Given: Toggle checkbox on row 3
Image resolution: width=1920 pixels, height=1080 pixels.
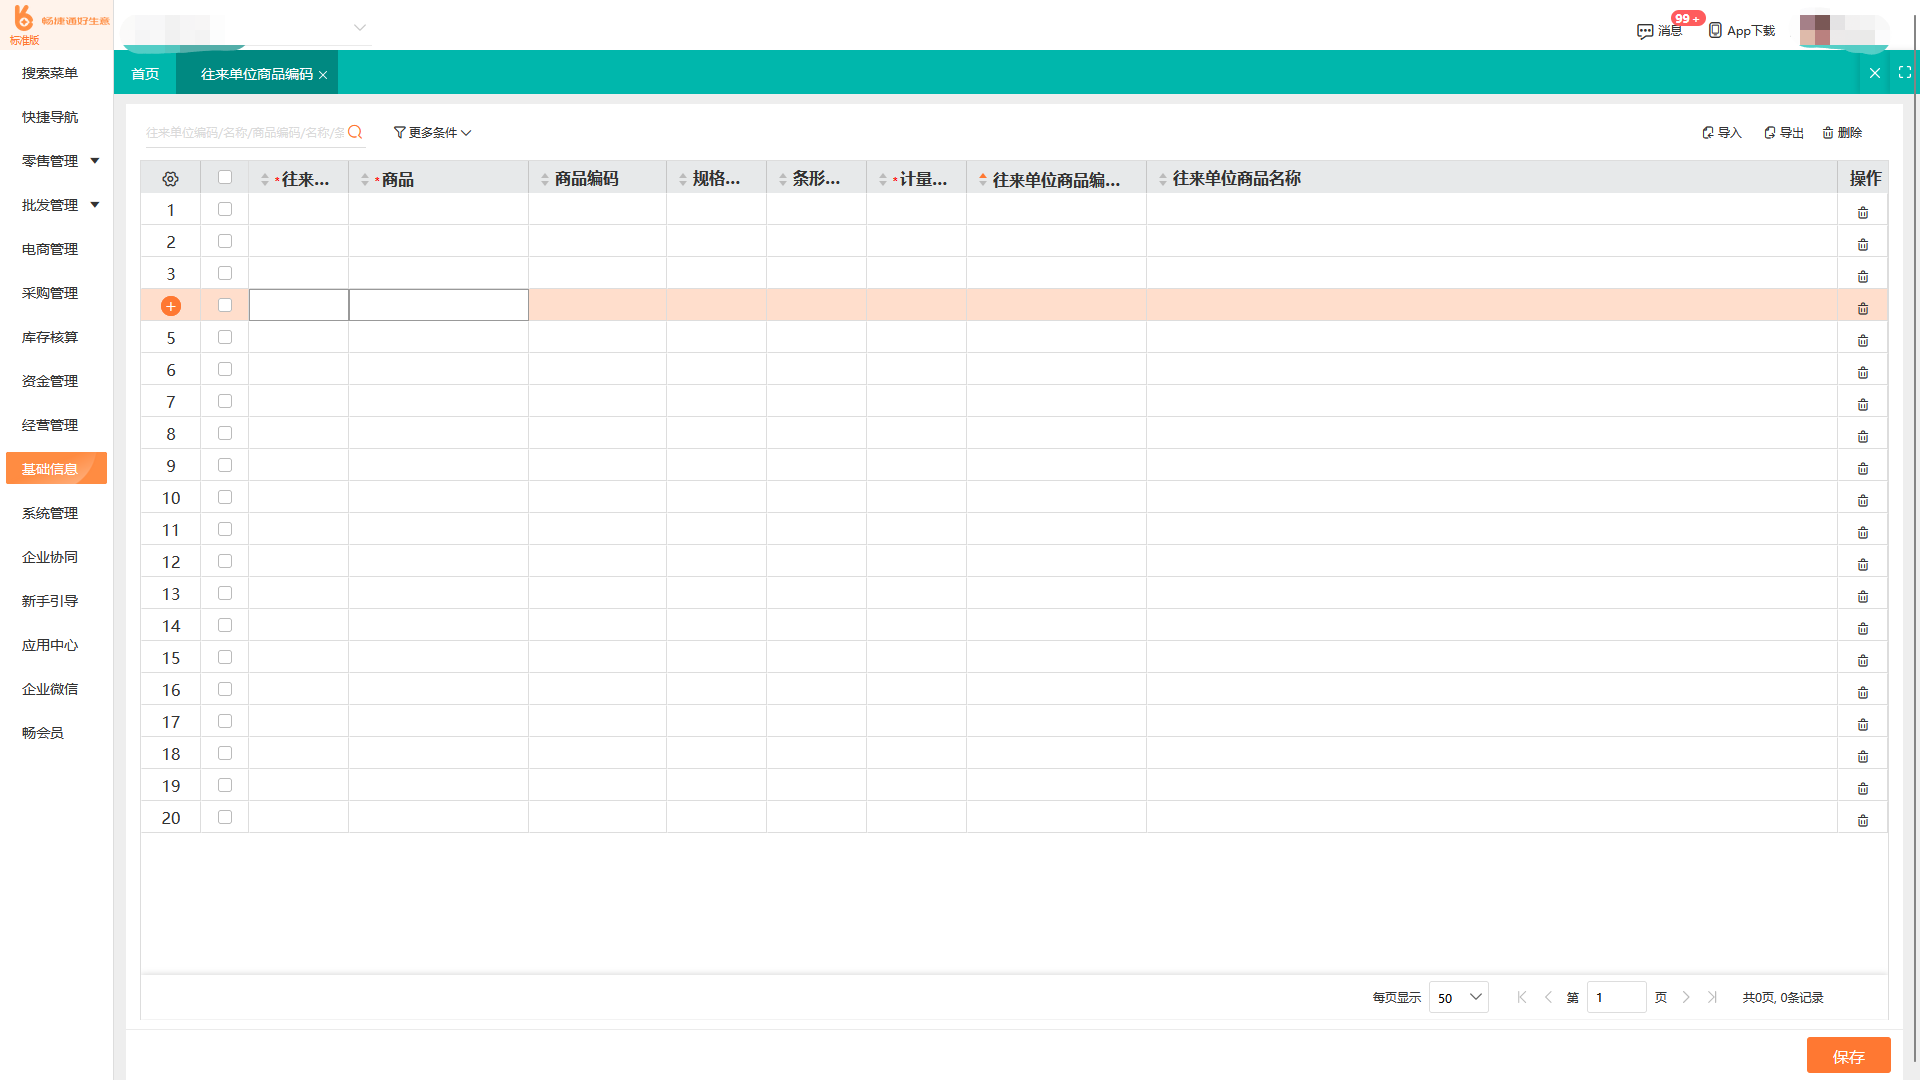Looking at the screenshot, I should [x=224, y=273].
